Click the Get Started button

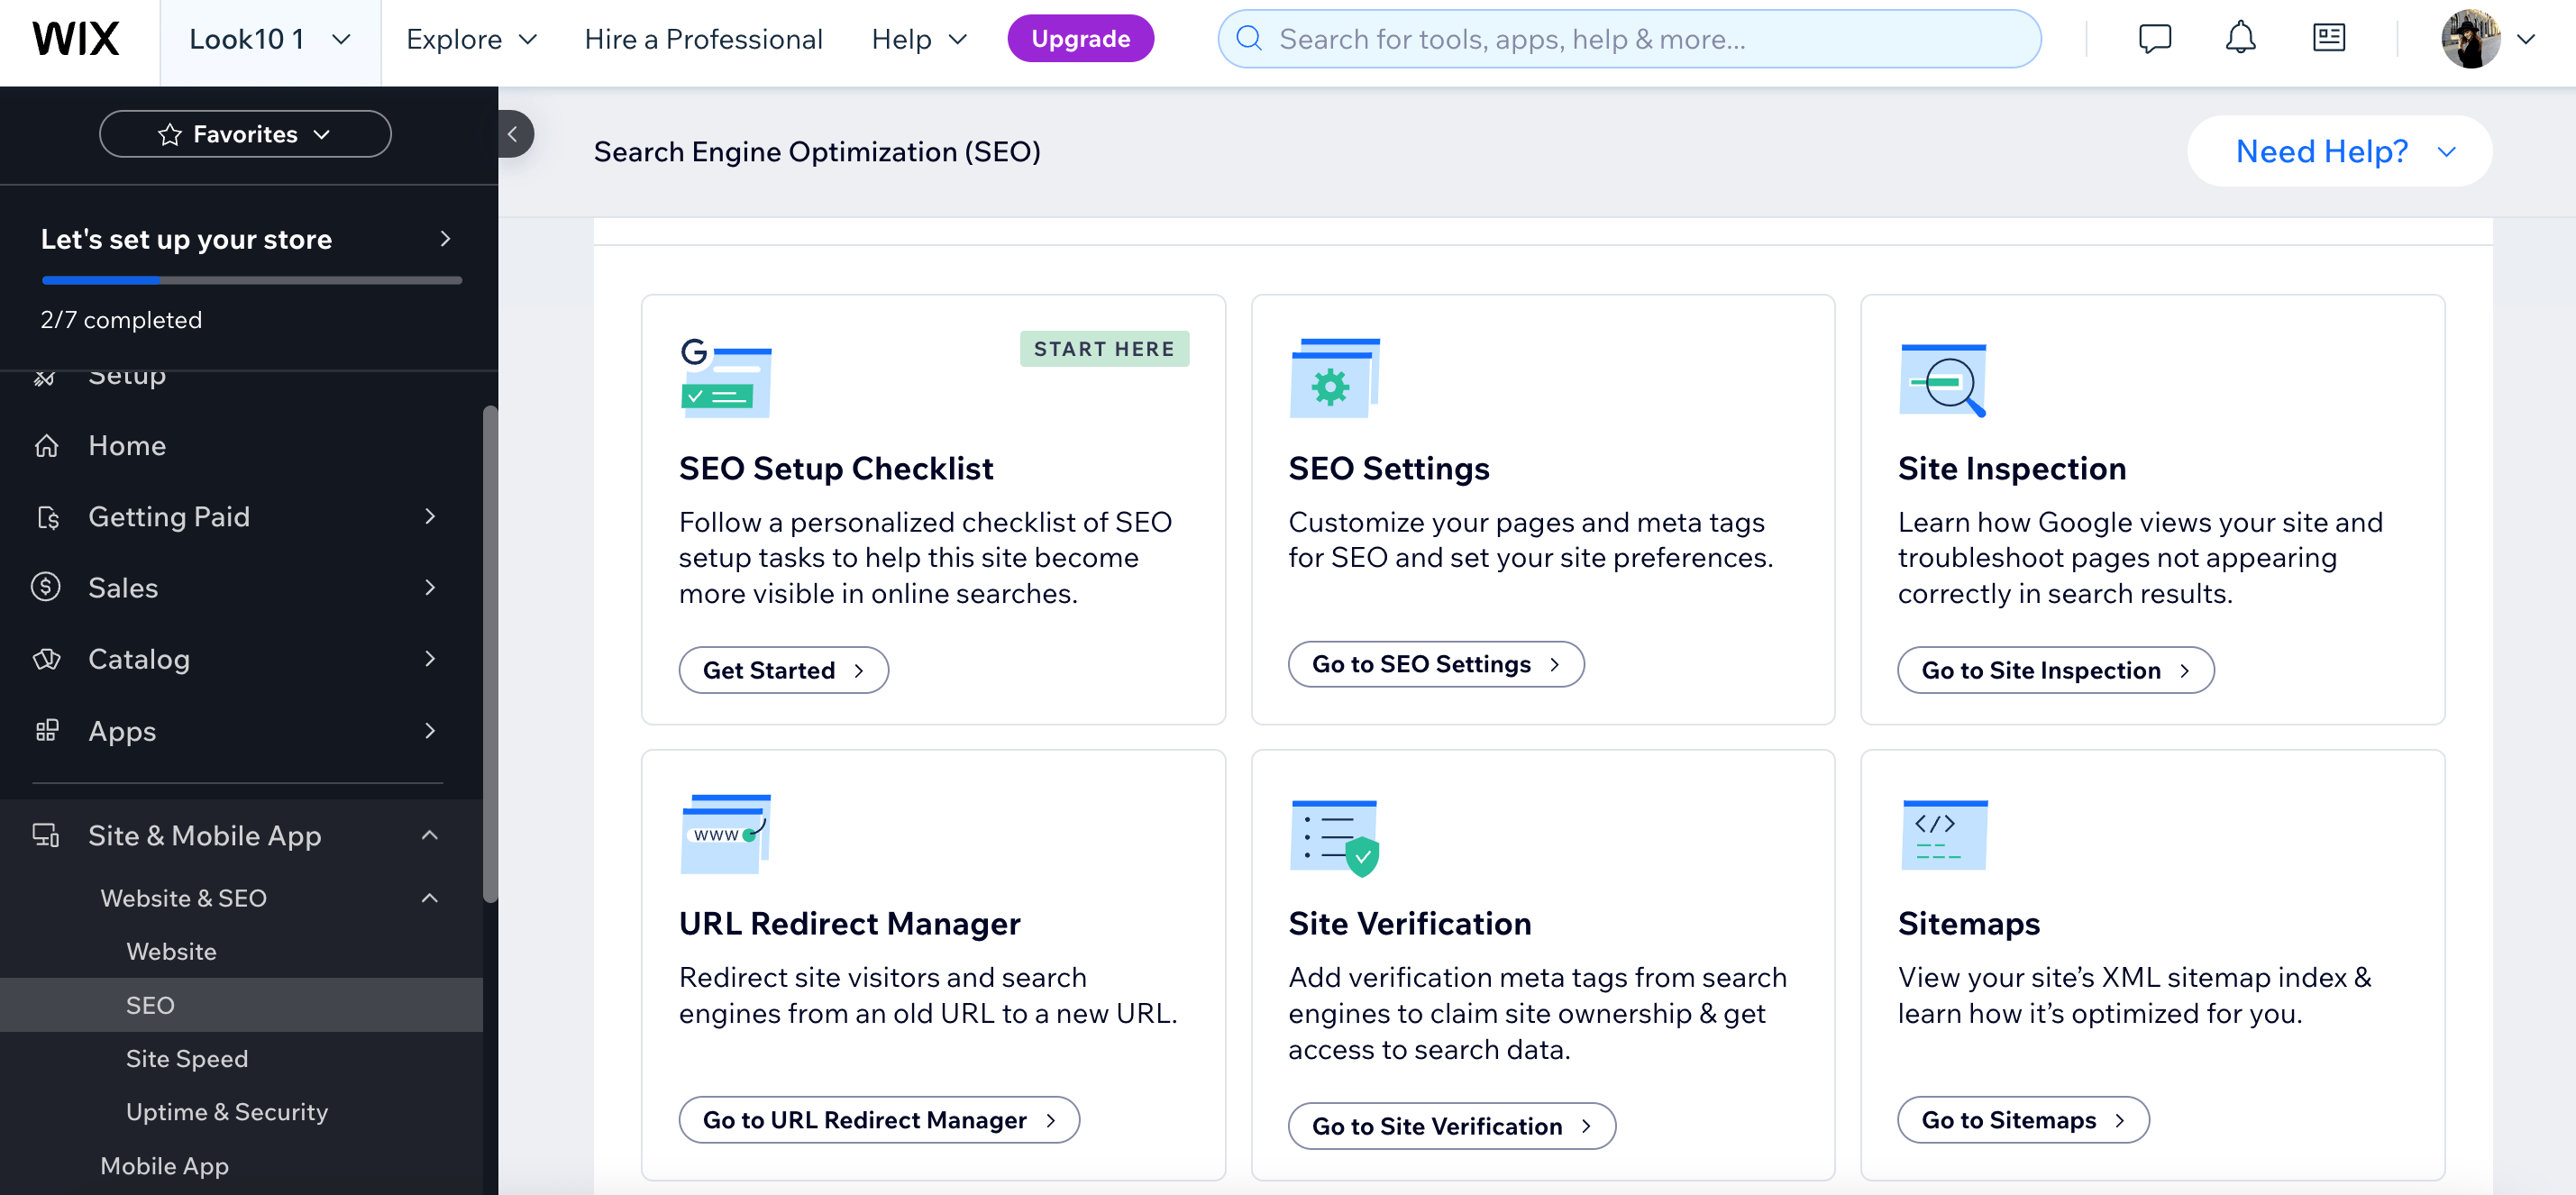[x=783, y=669]
